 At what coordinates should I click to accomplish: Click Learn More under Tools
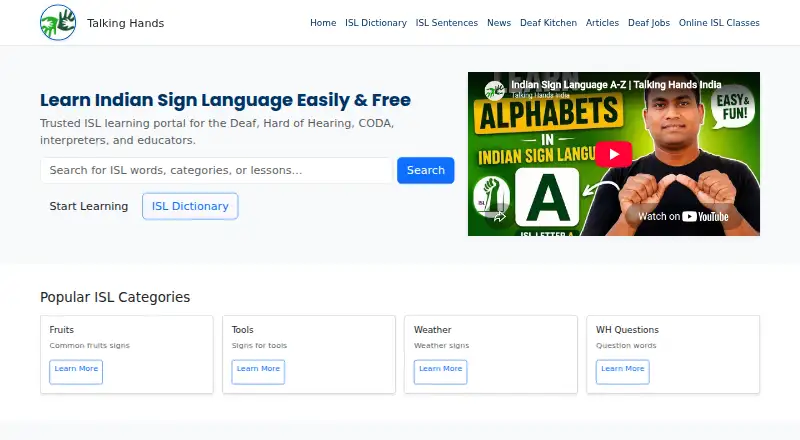(258, 372)
